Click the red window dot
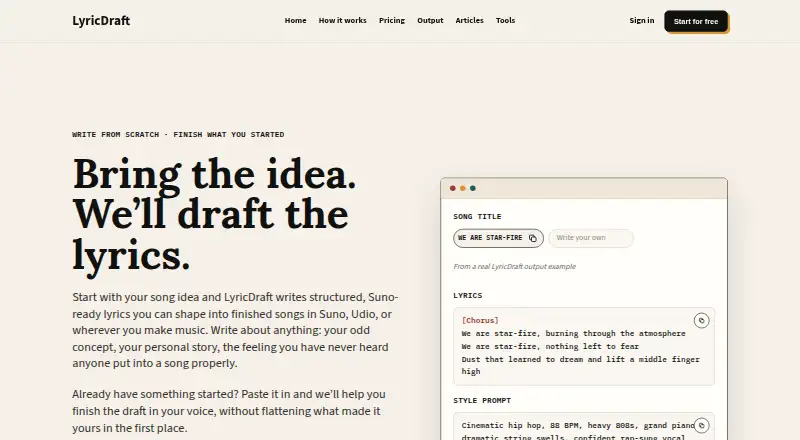The width and height of the screenshot is (800, 440). pyautogui.click(x=453, y=188)
